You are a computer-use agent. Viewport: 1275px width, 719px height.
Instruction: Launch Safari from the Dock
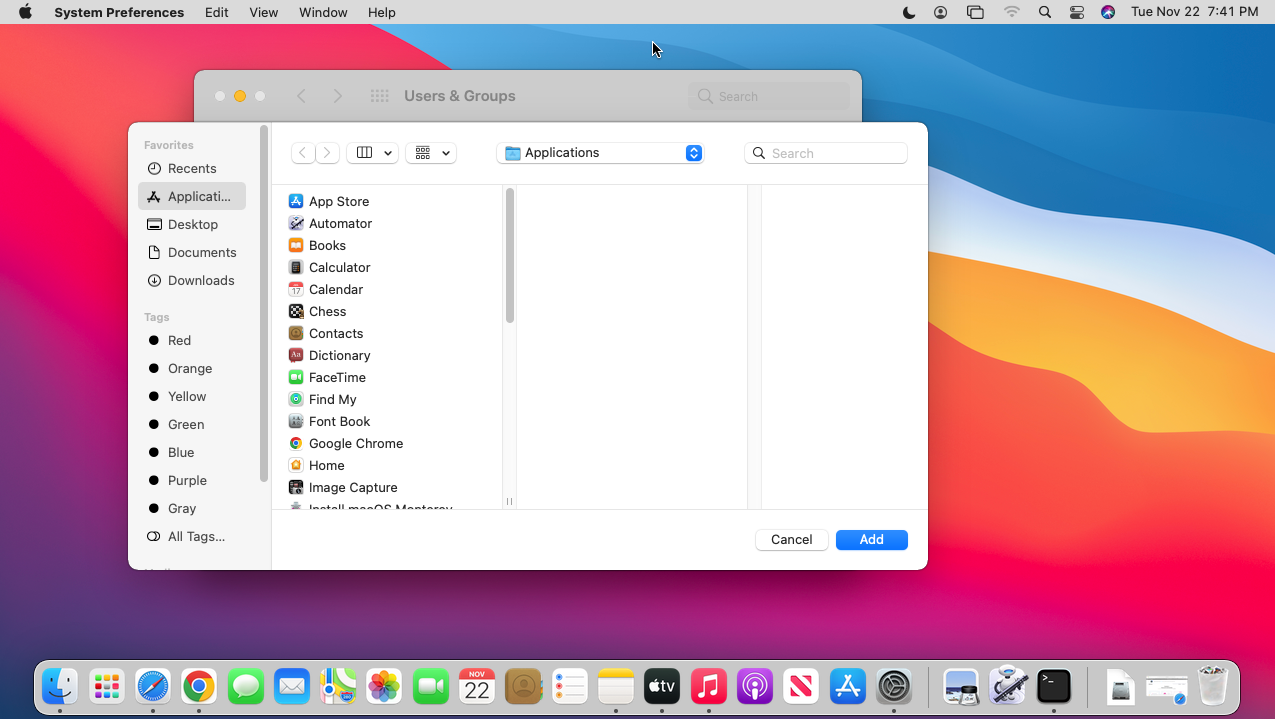coord(152,687)
